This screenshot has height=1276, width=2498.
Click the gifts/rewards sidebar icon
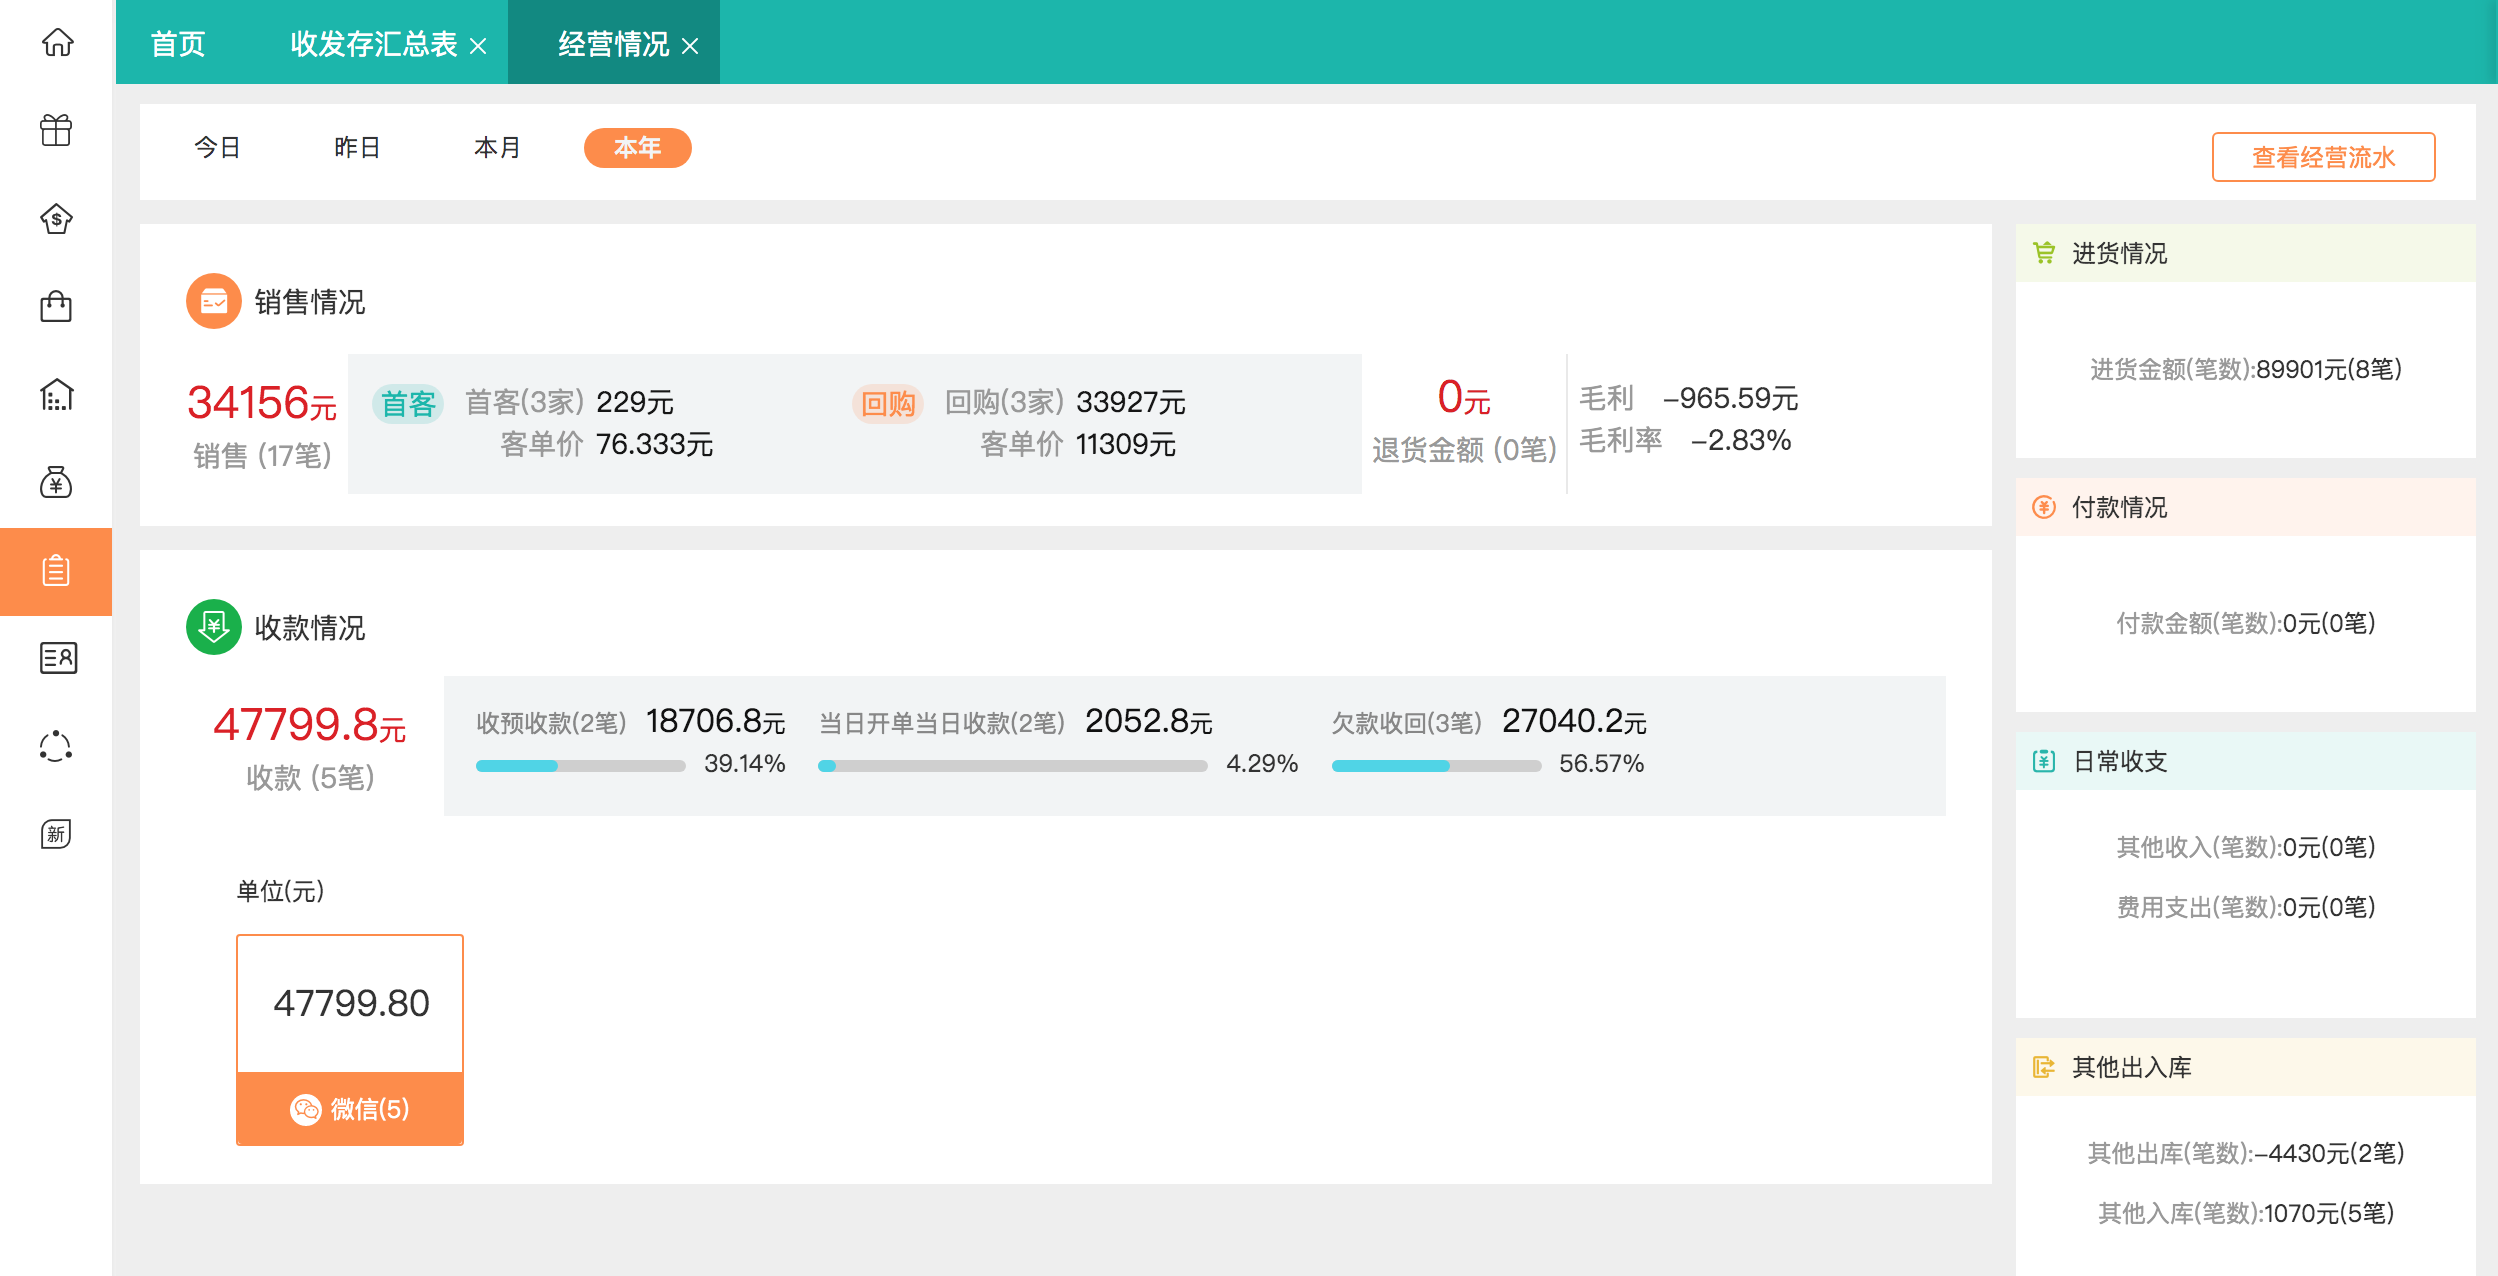pos(55,130)
